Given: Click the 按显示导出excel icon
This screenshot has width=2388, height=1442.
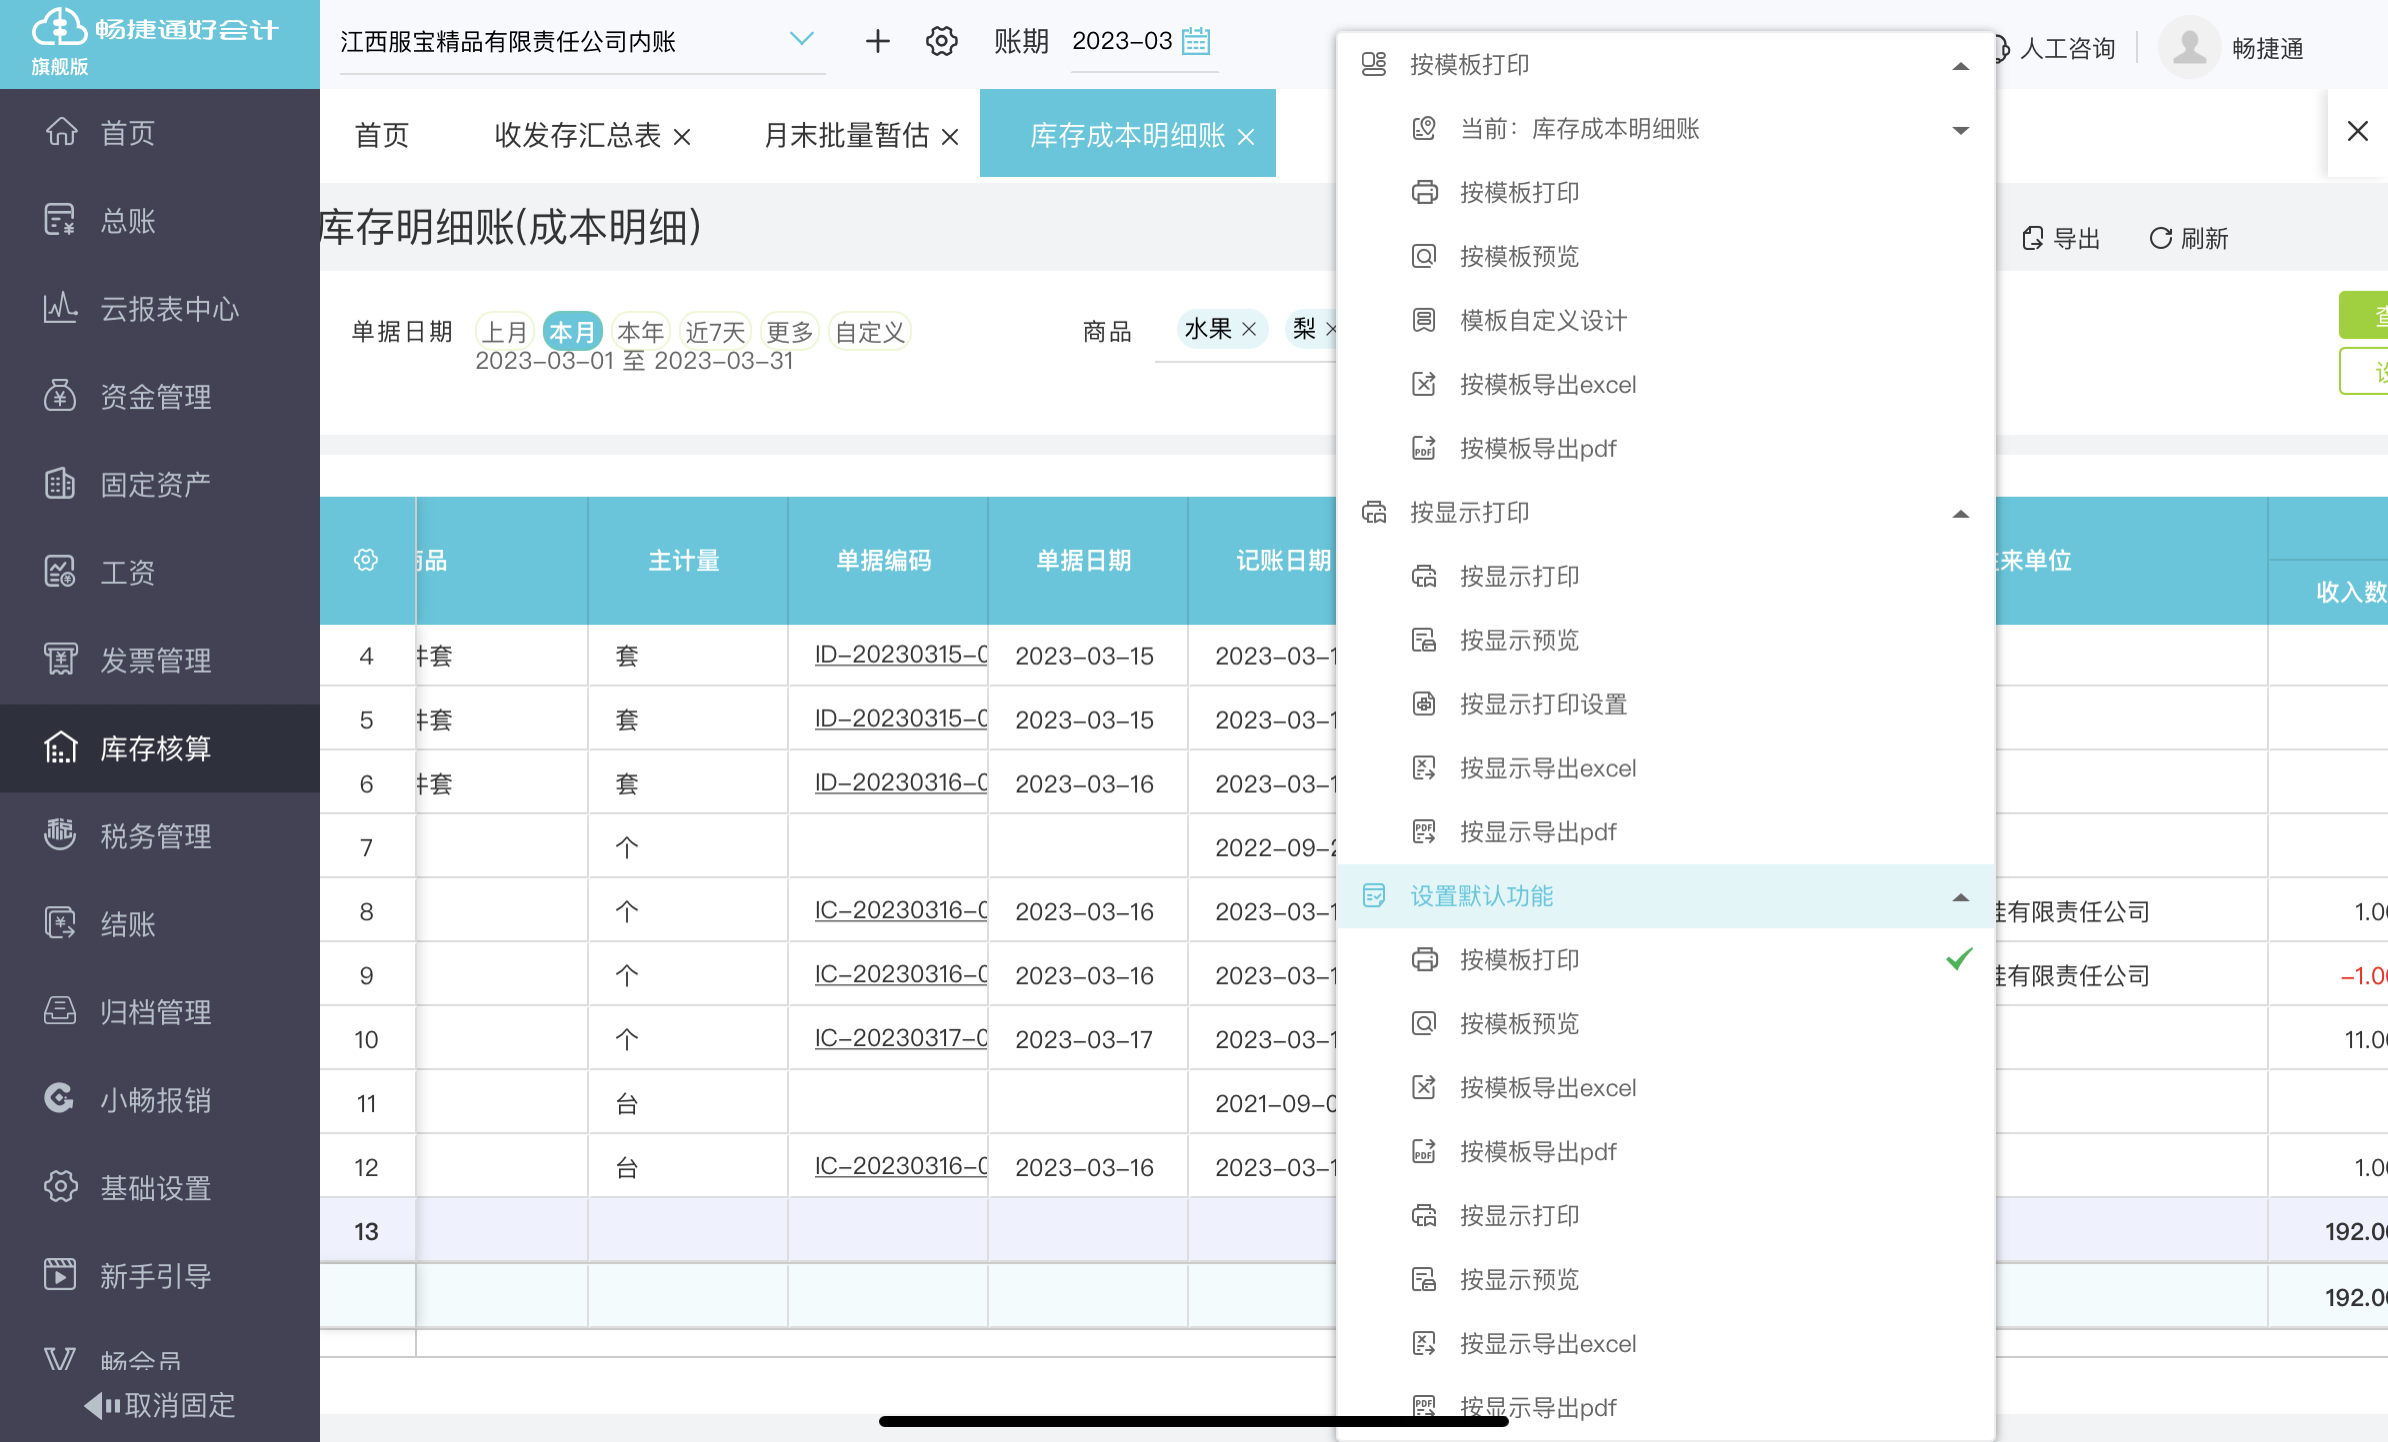Looking at the screenshot, I should pyautogui.click(x=1426, y=768).
